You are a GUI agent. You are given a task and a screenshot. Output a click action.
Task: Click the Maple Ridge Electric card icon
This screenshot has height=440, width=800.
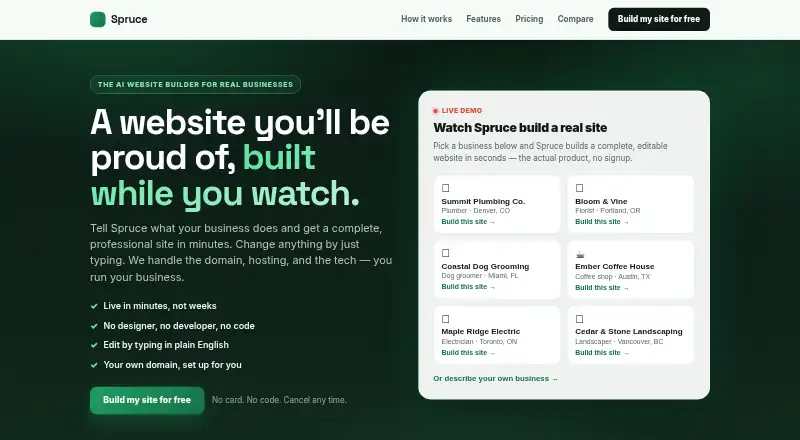pyautogui.click(x=445, y=319)
